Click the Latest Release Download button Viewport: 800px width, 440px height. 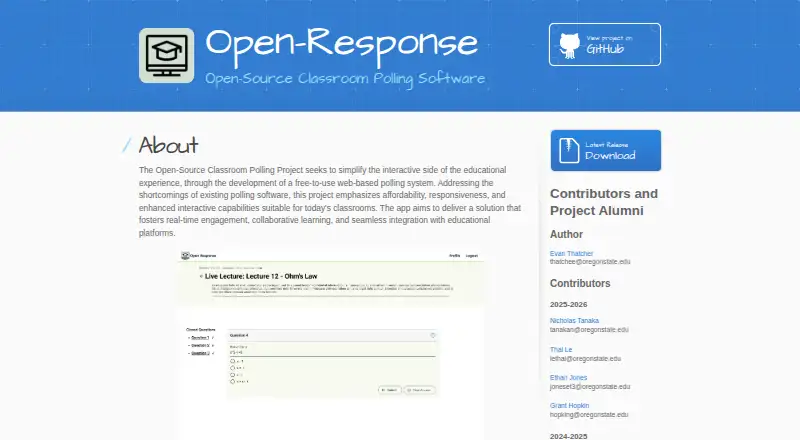click(606, 151)
